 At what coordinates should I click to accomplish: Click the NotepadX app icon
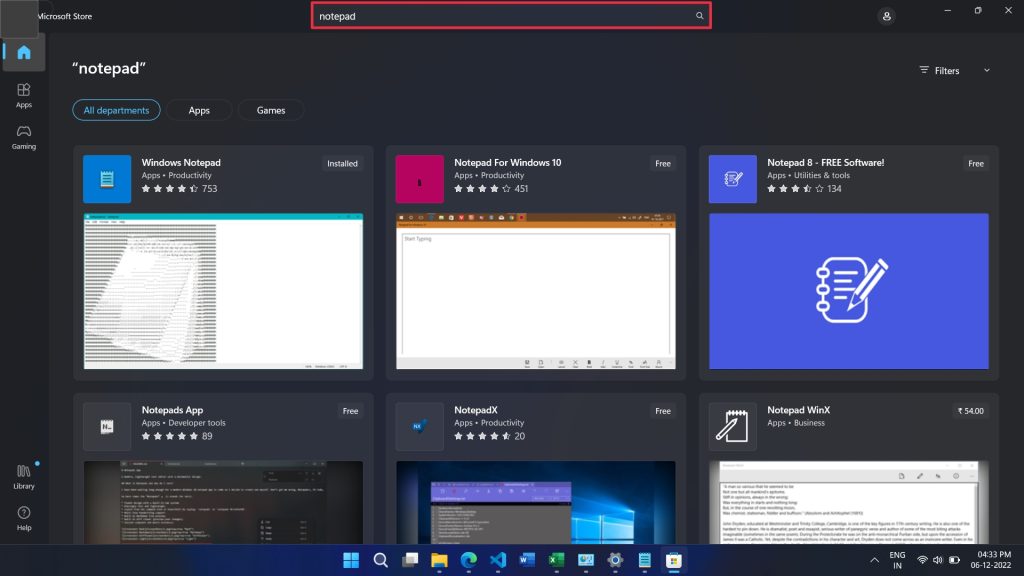(419, 426)
